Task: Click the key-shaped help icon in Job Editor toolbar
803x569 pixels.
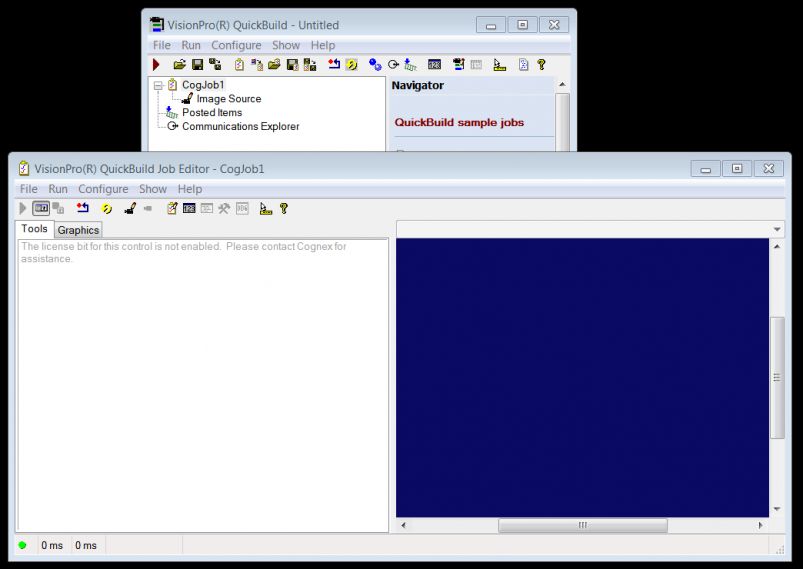Action: coord(284,208)
